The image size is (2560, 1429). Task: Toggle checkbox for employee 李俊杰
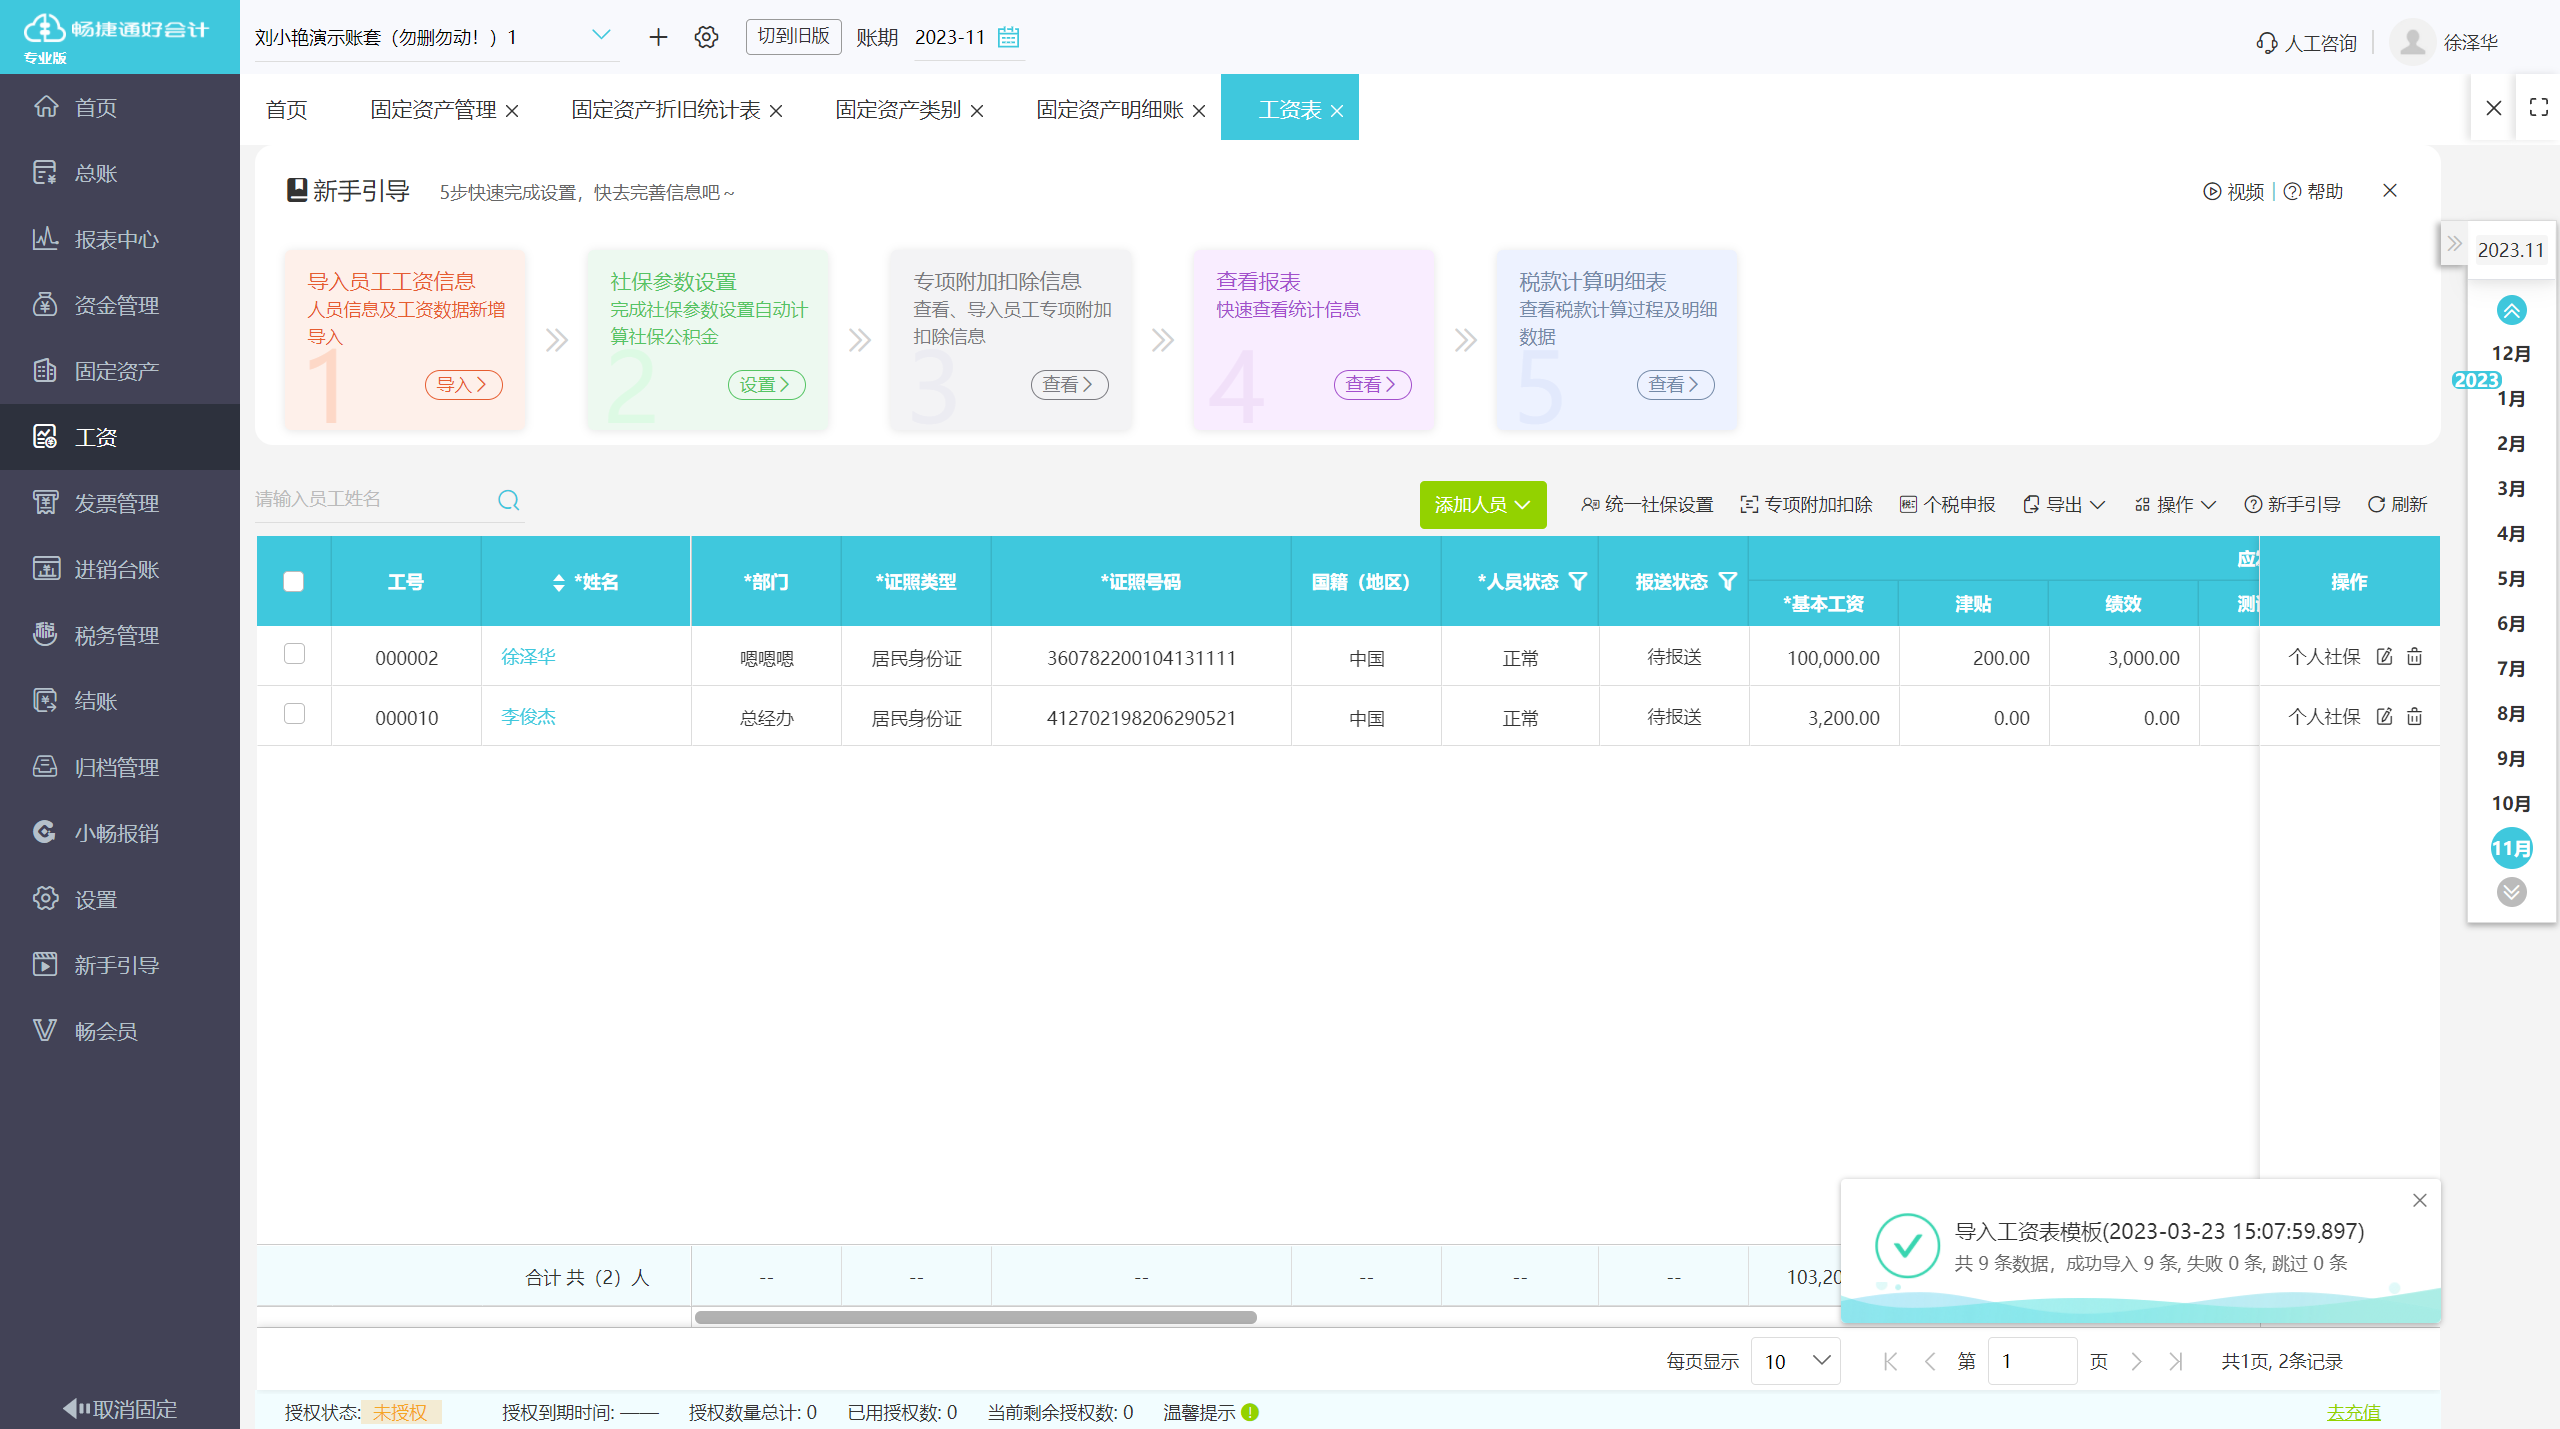295,715
